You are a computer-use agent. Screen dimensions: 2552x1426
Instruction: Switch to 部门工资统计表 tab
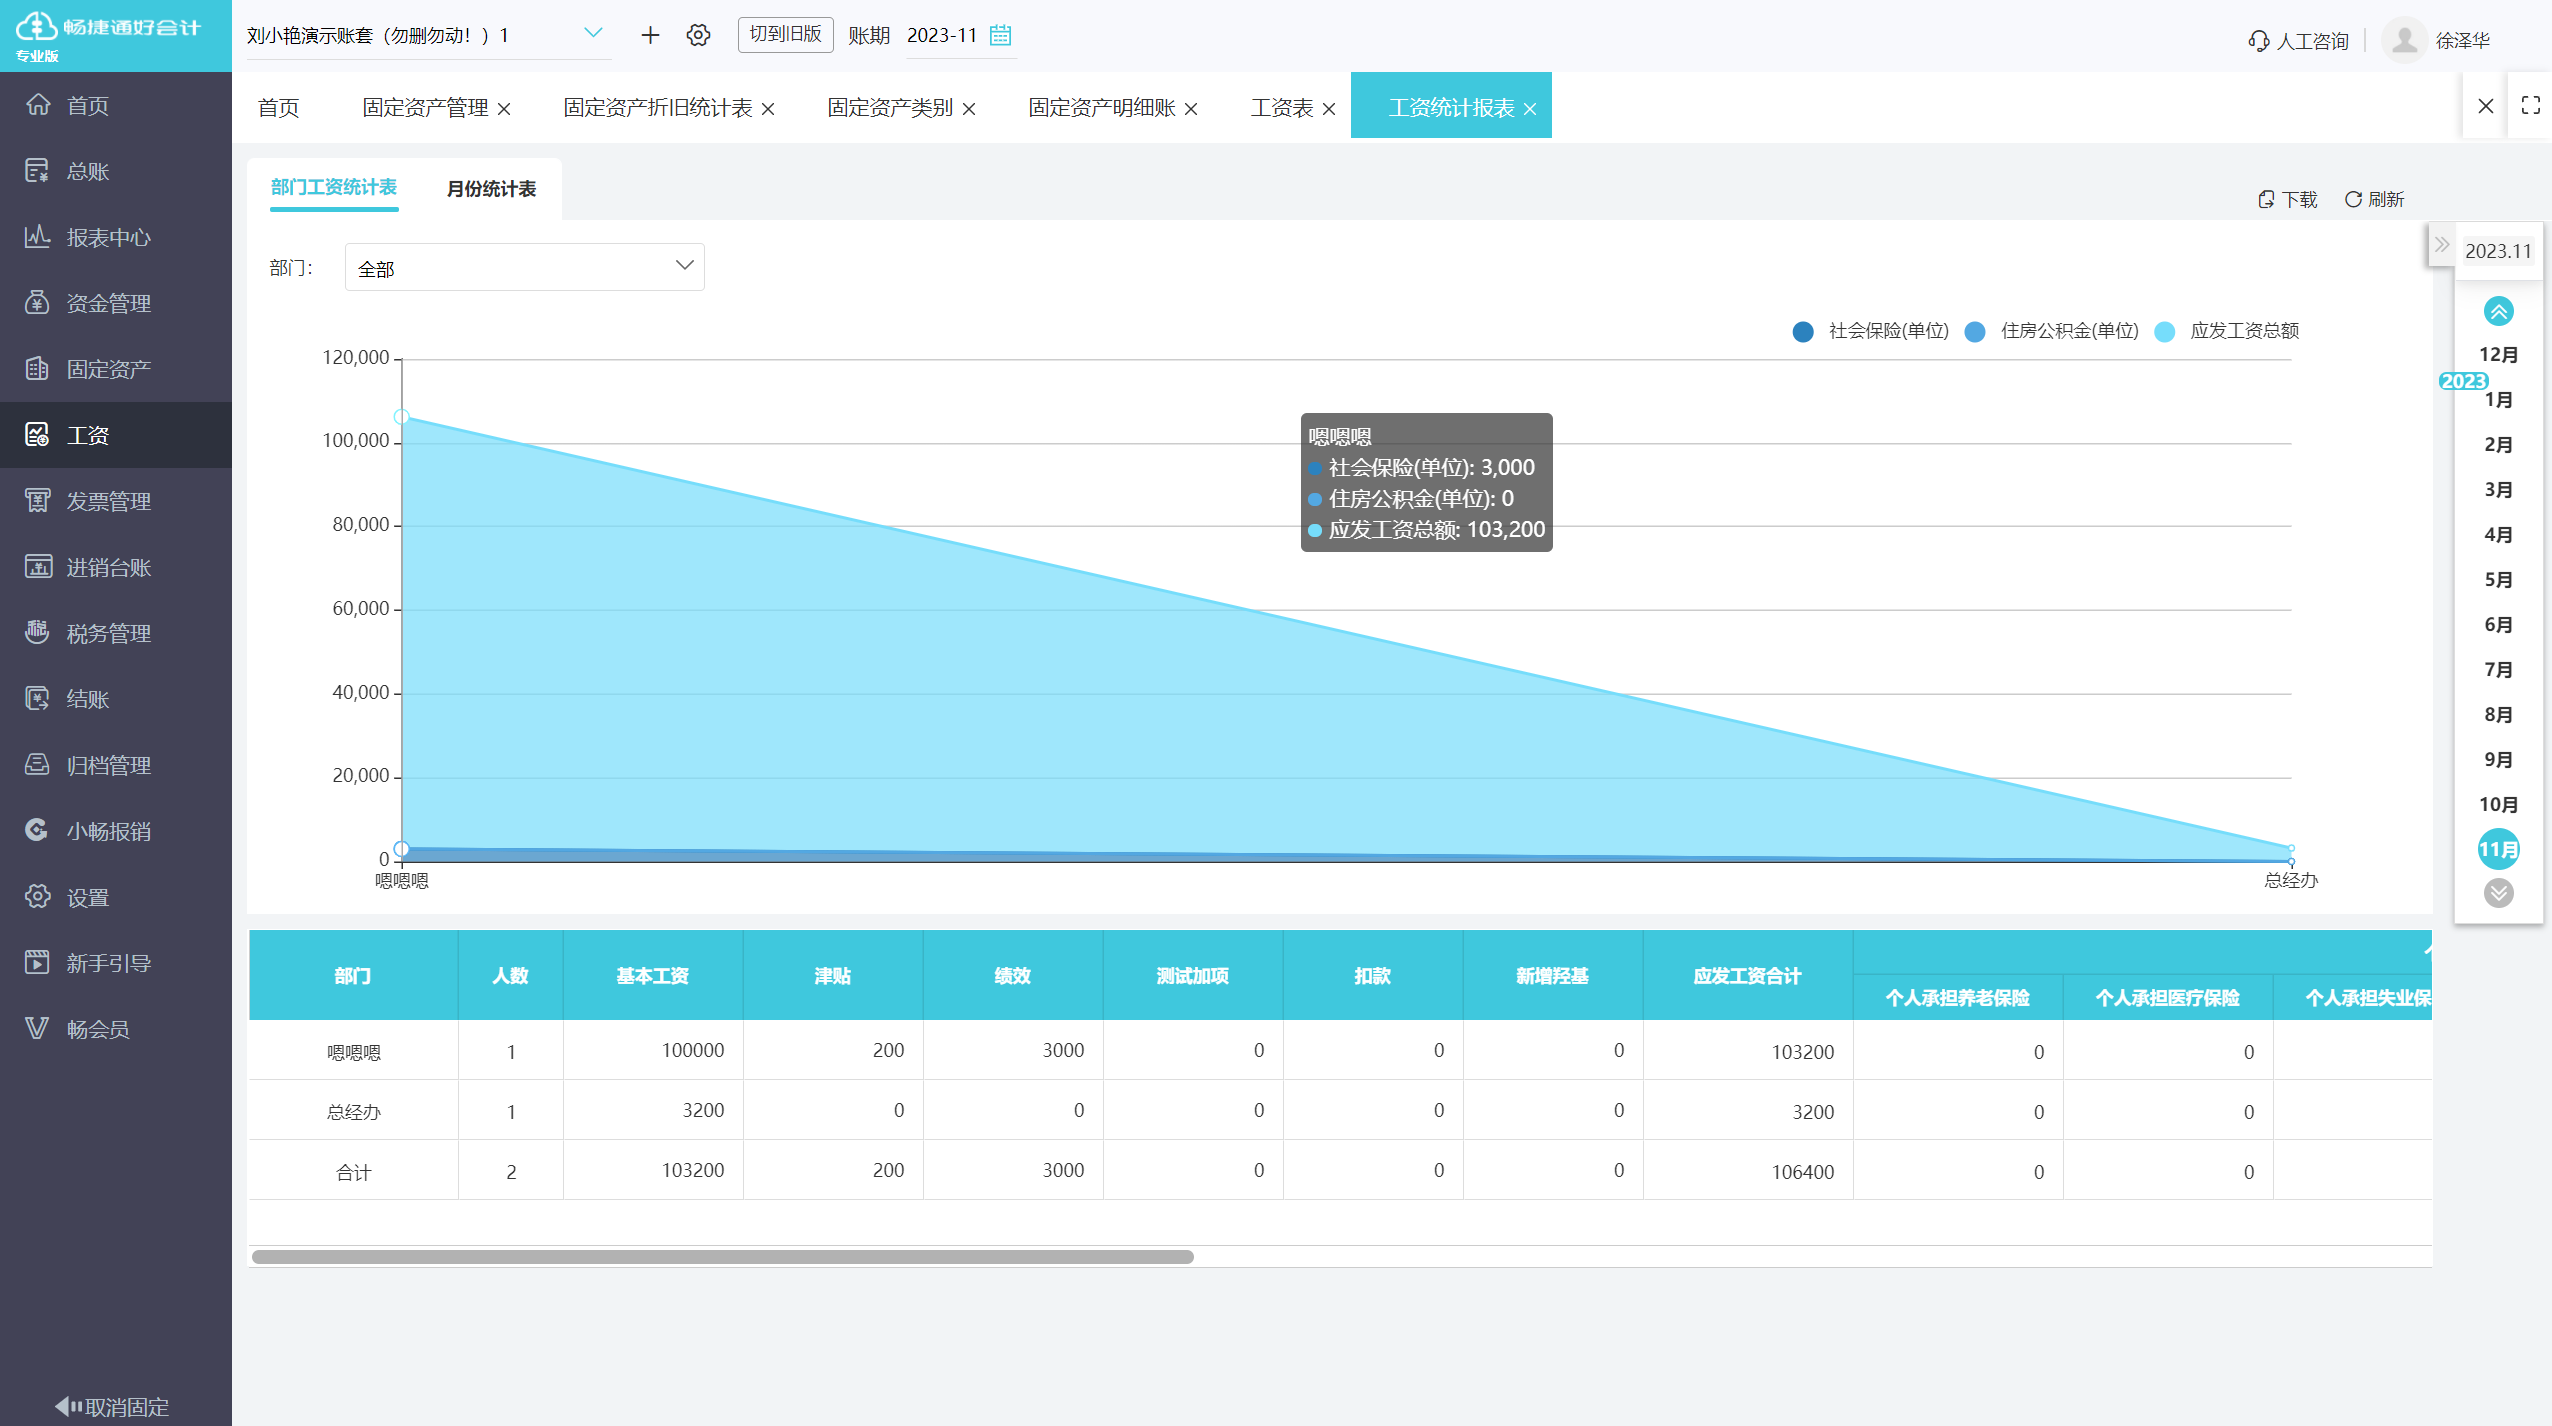pyautogui.click(x=333, y=186)
